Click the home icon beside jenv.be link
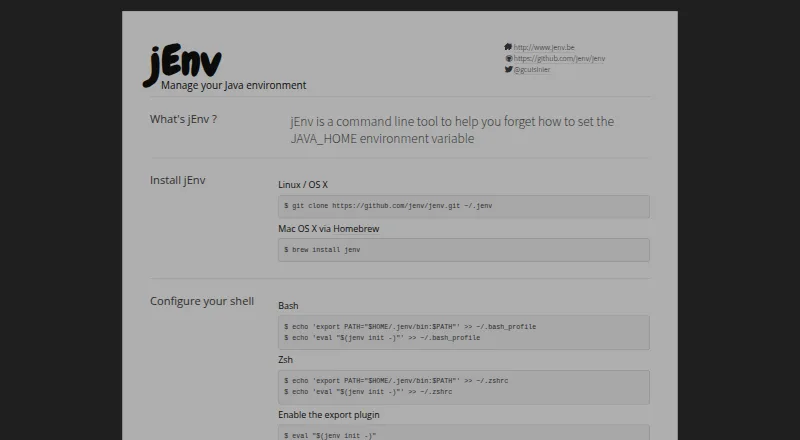Screen dimensions: 800x440 [508, 46]
